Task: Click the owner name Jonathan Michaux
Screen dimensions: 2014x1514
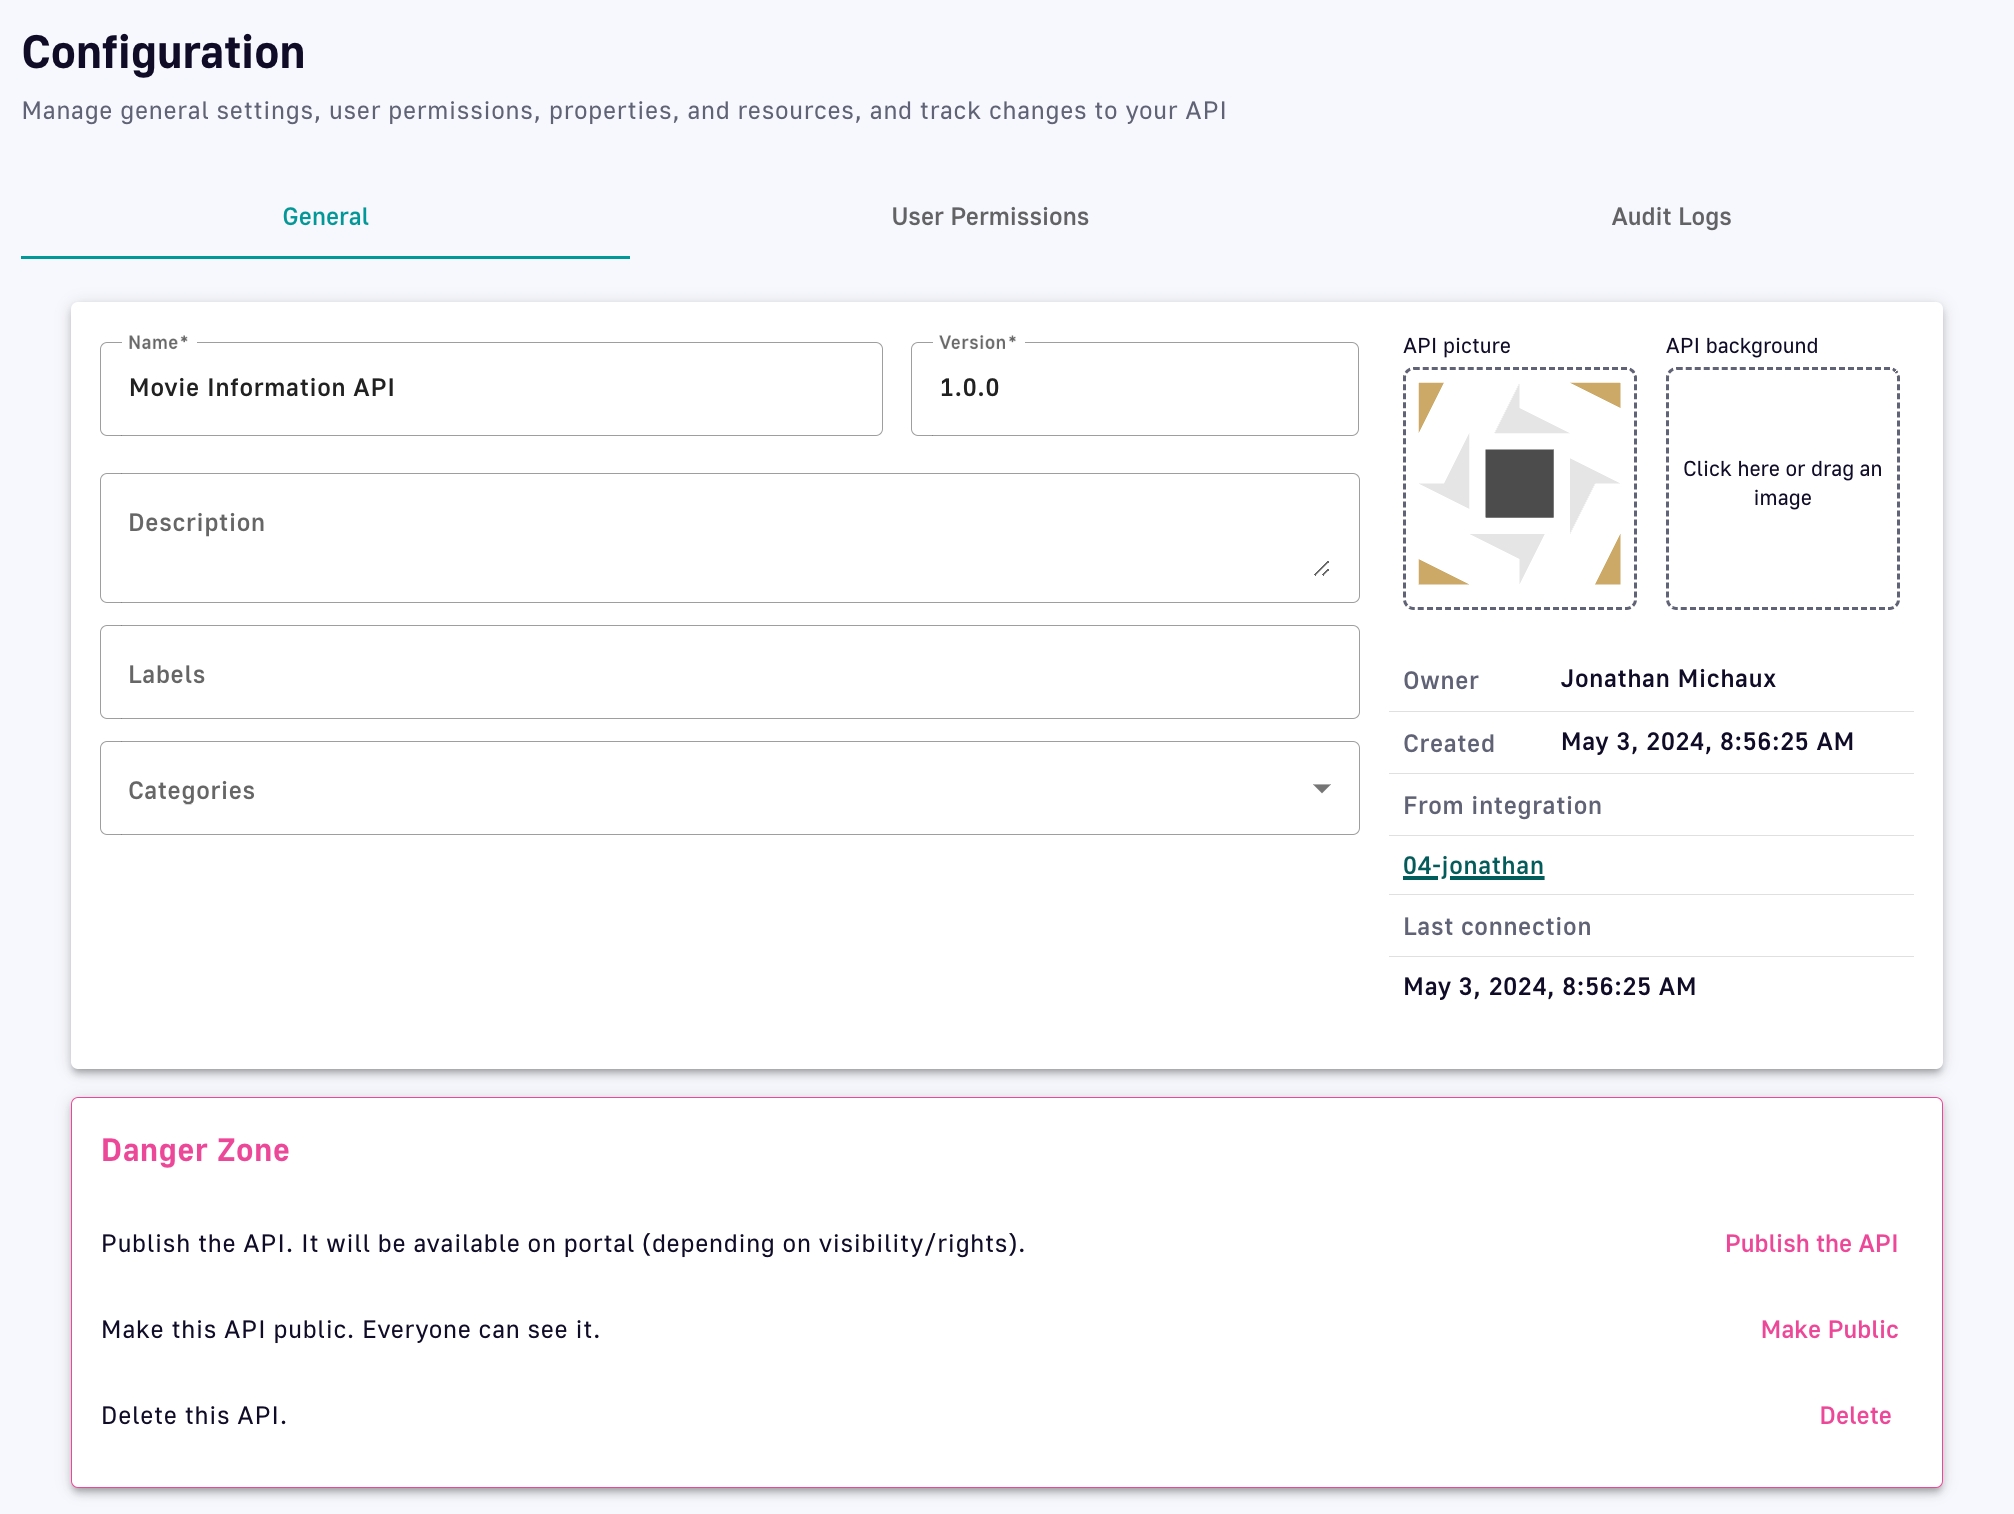Action: 1668,679
